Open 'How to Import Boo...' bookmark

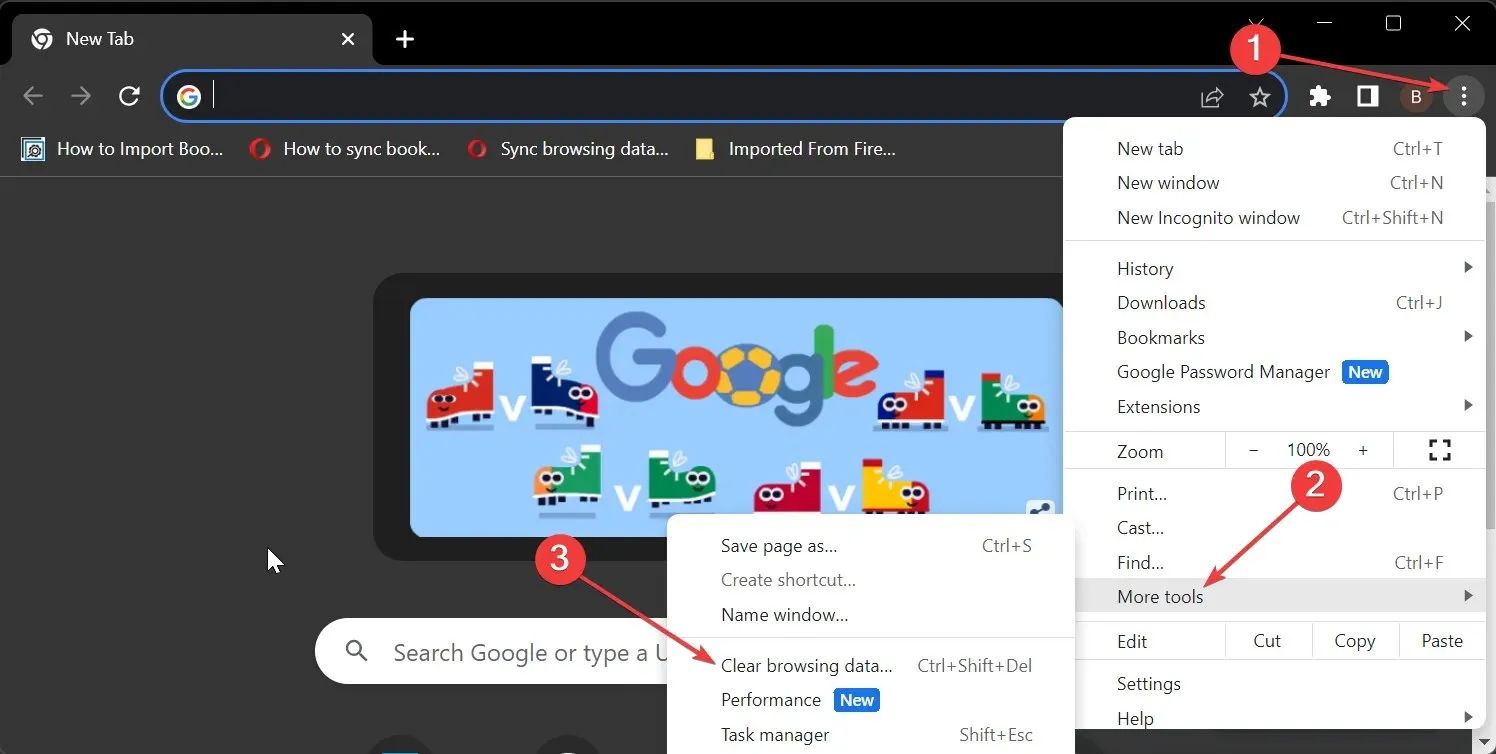click(122, 149)
